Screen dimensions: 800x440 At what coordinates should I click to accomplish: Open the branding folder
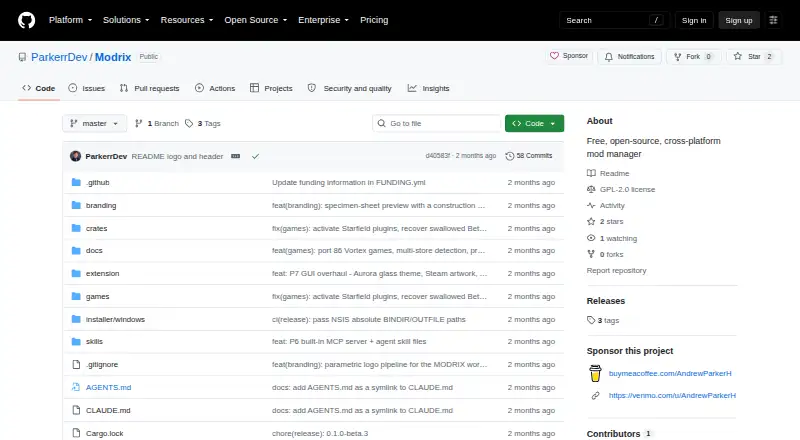(x=101, y=205)
